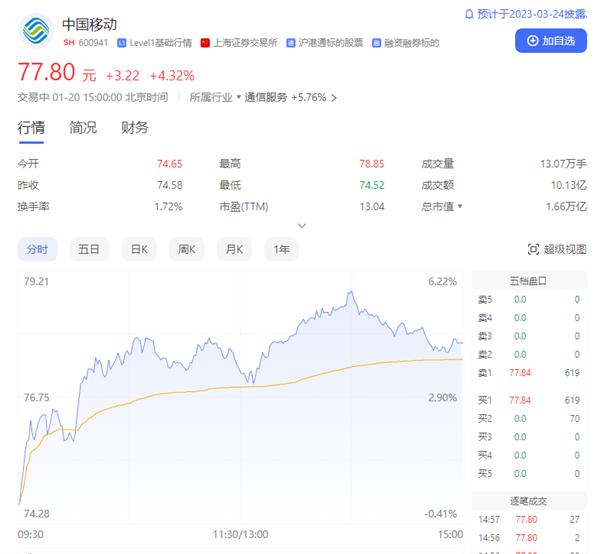Click the 沪港通标的股票 tag icon
This screenshot has width=600, height=554.
pyautogui.click(x=290, y=43)
